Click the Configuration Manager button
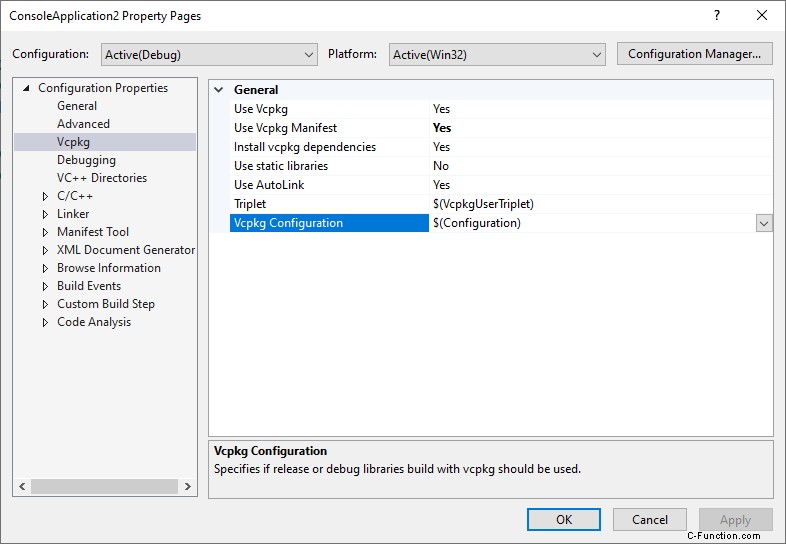The width and height of the screenshot is (786, 544). coord(695,54)
